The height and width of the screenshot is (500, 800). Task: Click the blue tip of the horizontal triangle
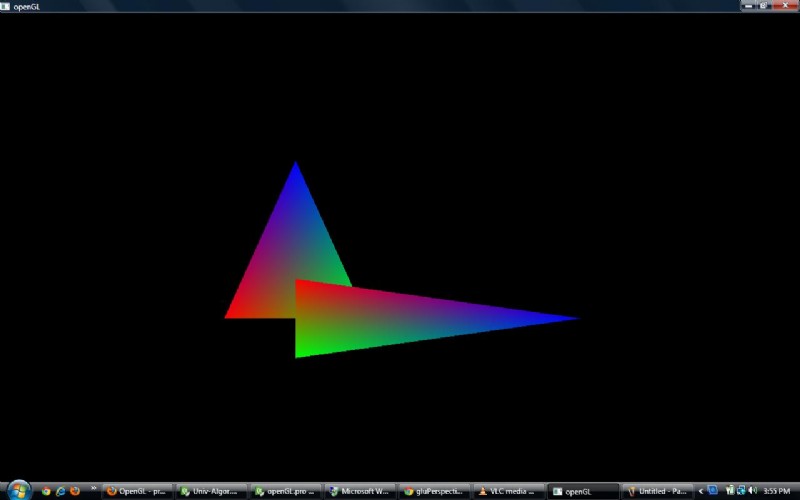(574, 318)
